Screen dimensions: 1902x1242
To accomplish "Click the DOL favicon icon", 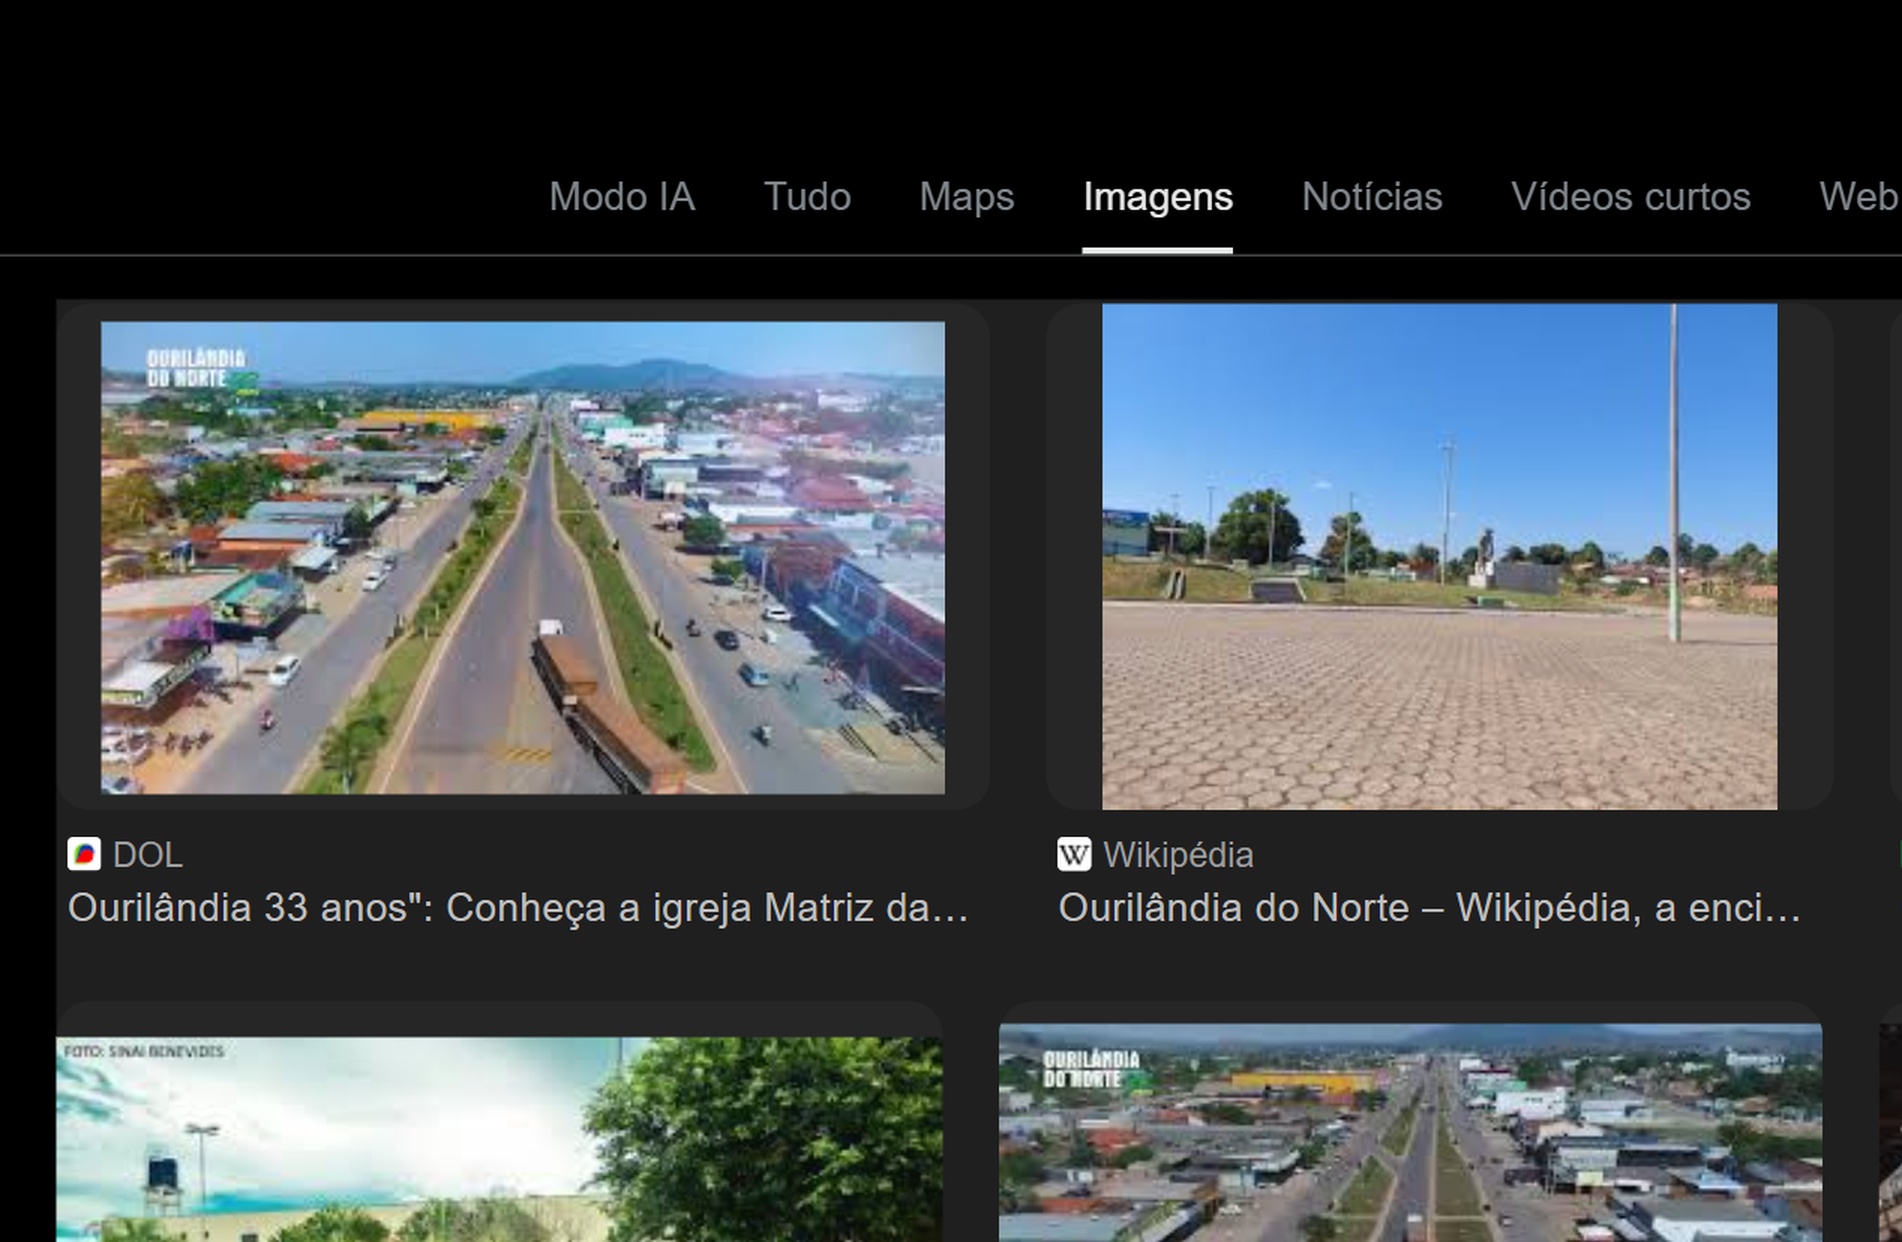I will tap(84, 855).
